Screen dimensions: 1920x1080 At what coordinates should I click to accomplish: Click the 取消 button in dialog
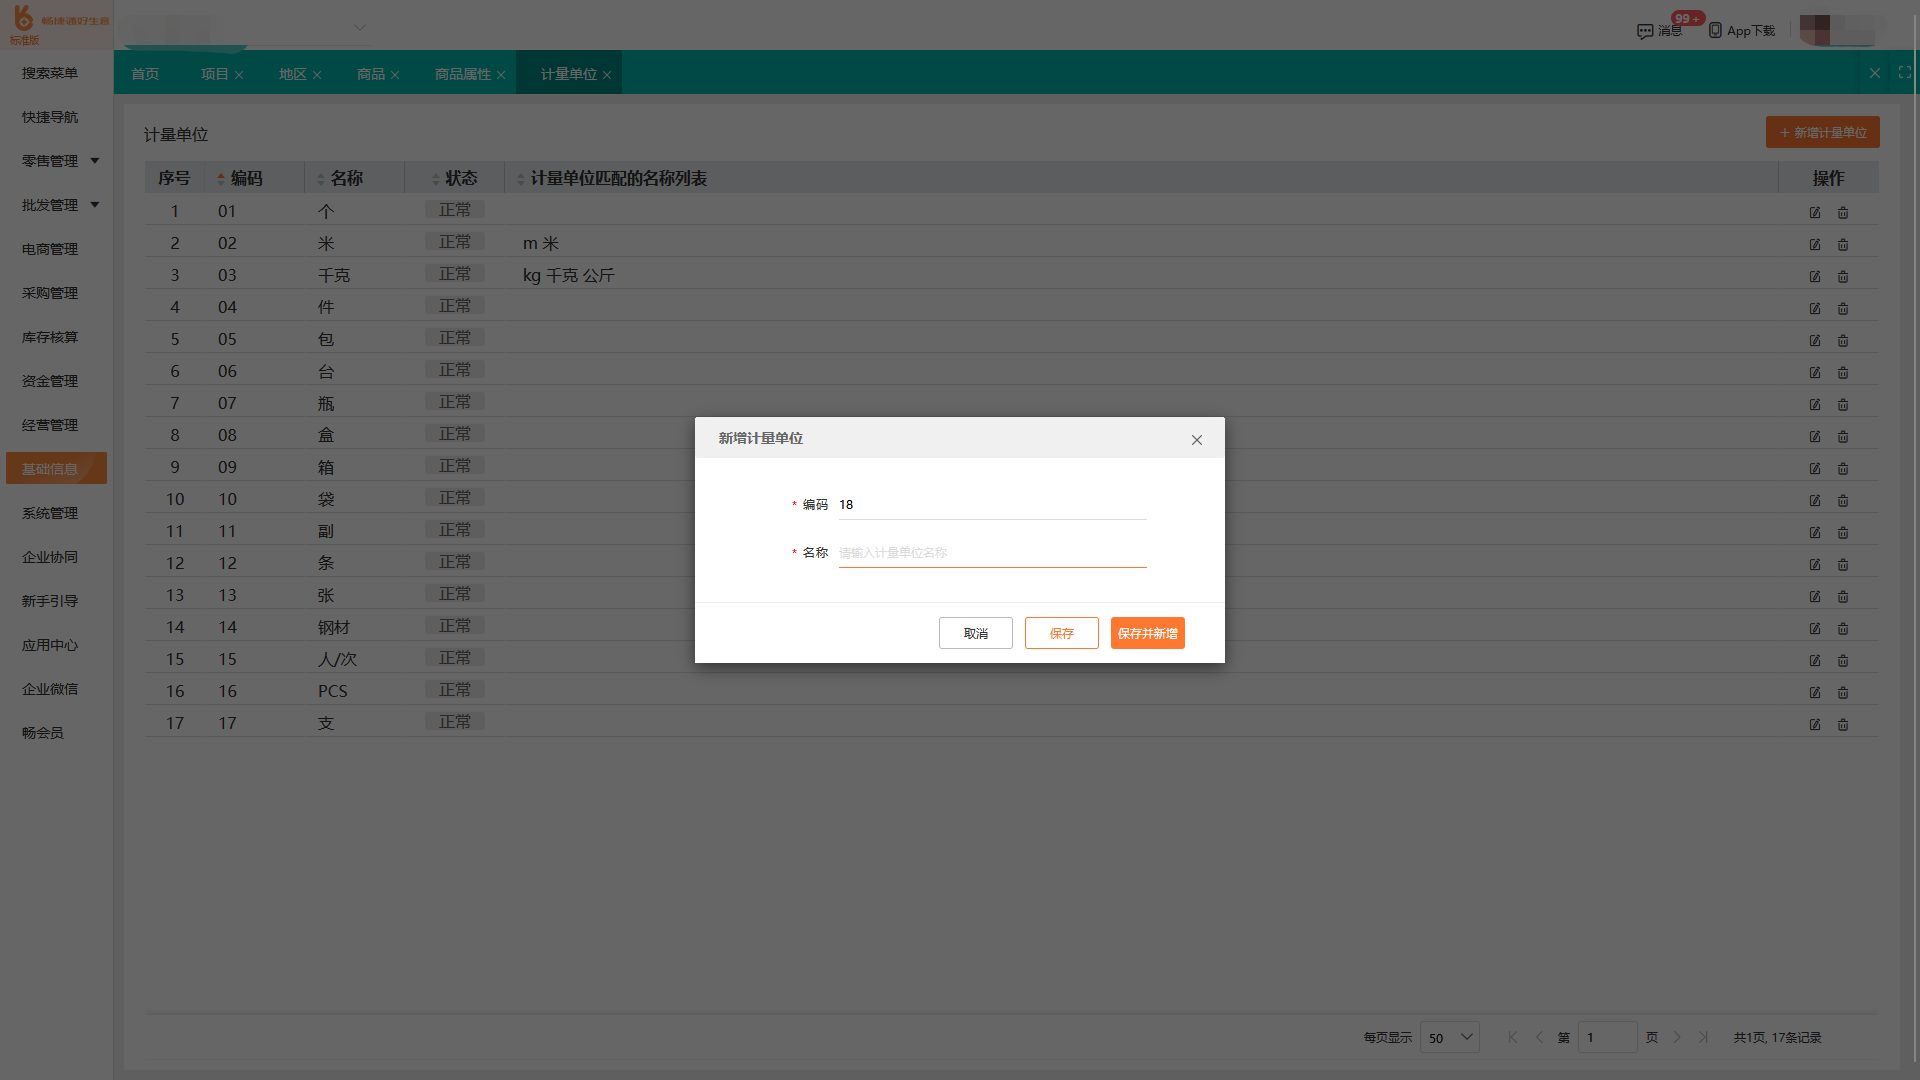coord(975,633)
